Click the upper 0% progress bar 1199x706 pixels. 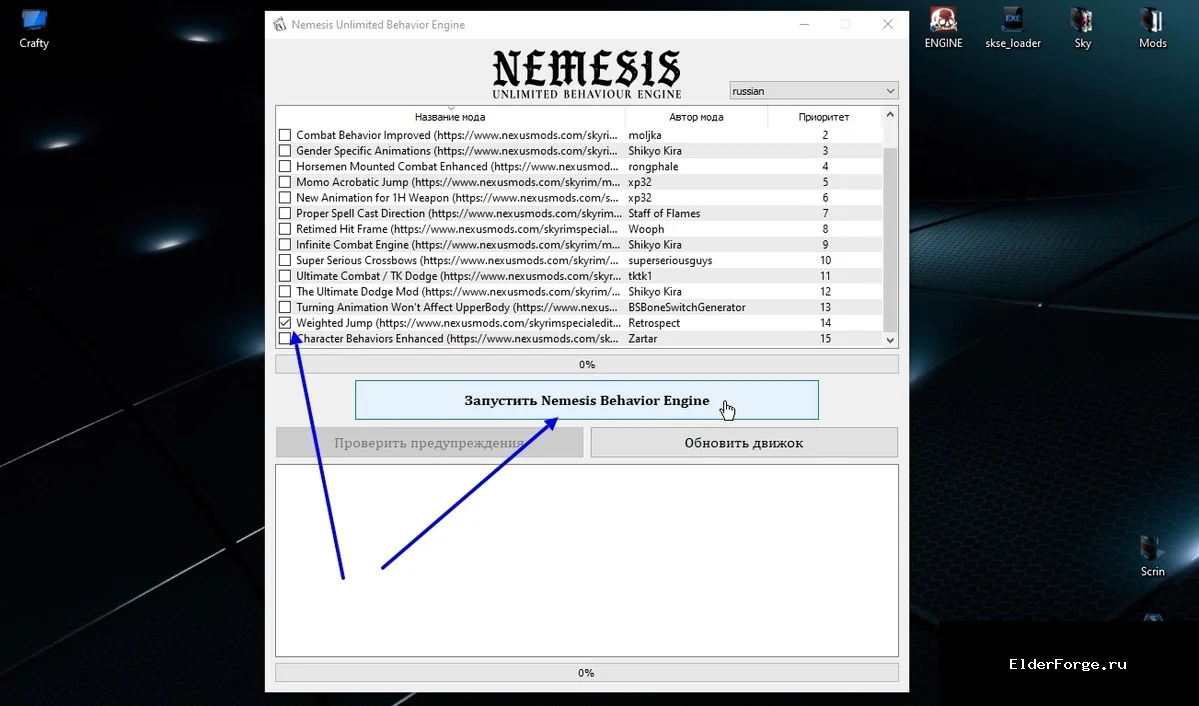(586, 365)
